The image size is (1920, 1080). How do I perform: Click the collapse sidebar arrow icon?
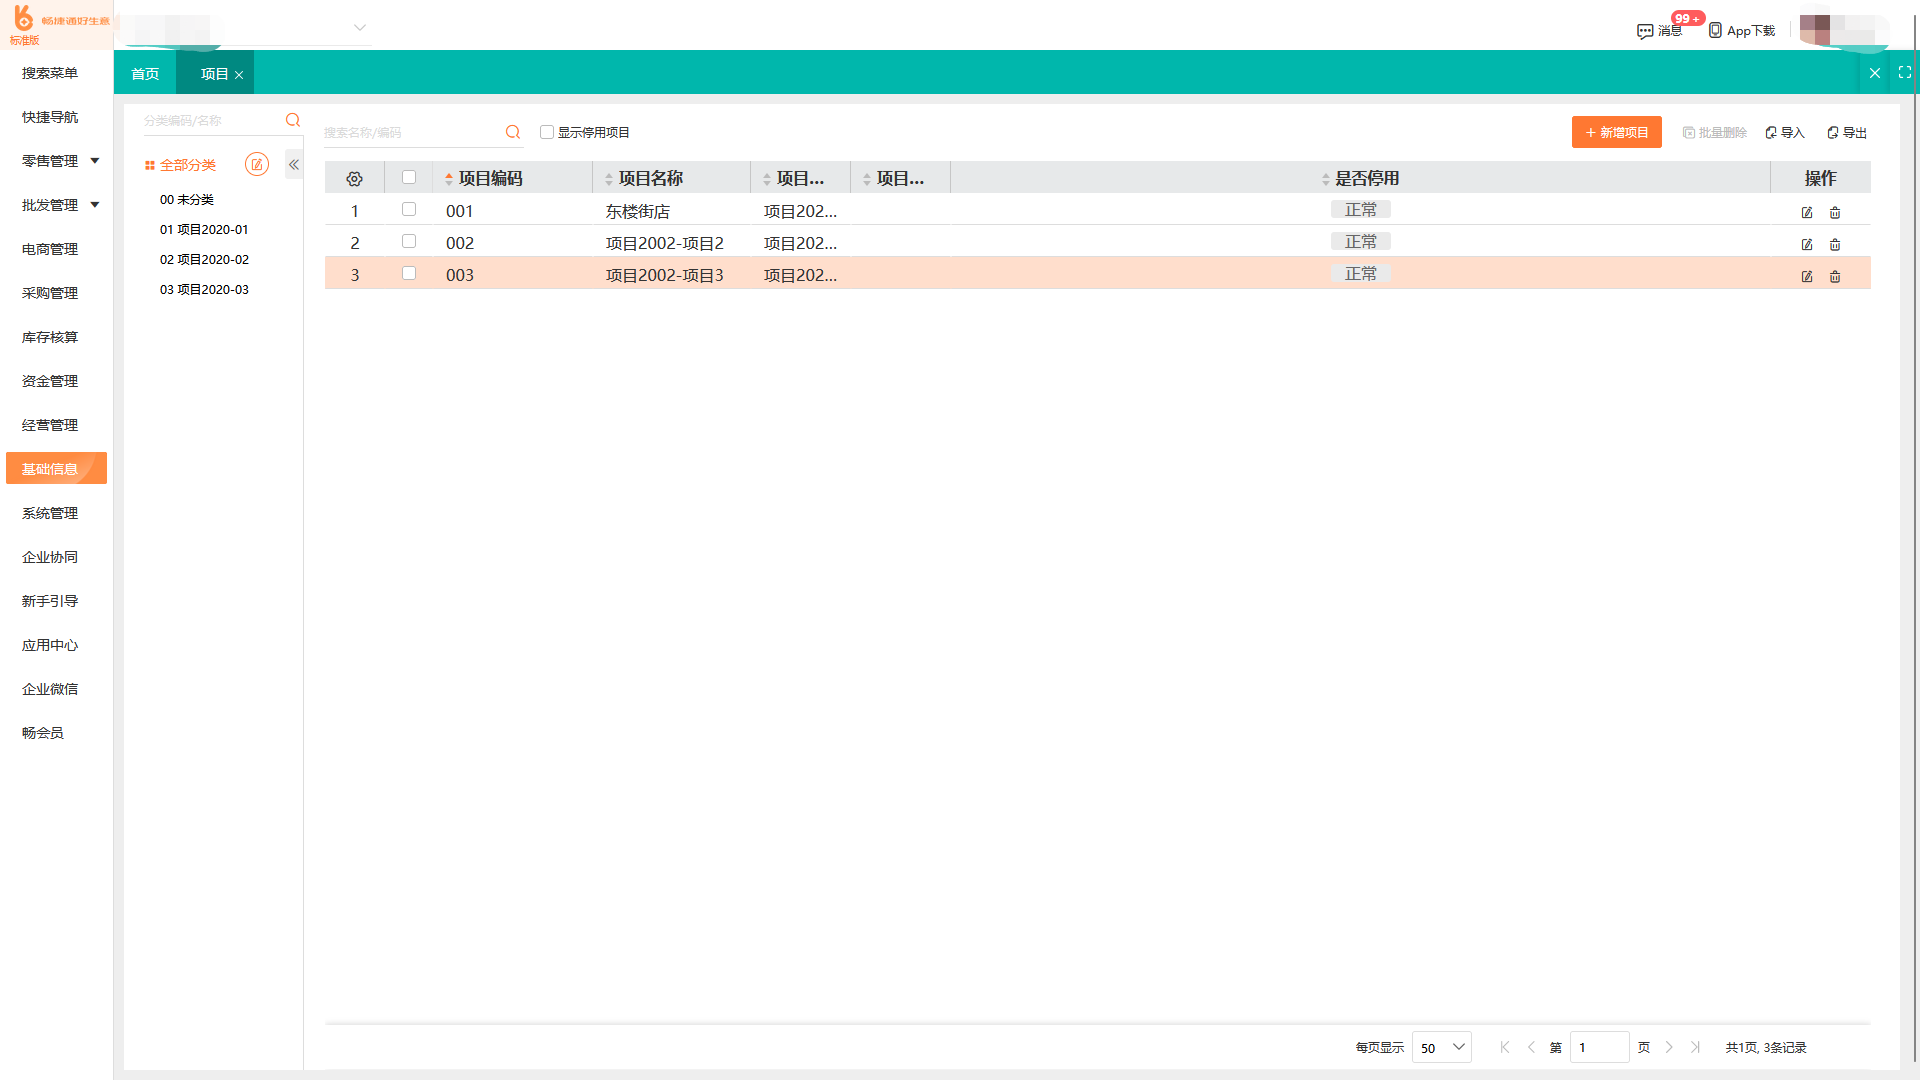click(x=294, y=164)
